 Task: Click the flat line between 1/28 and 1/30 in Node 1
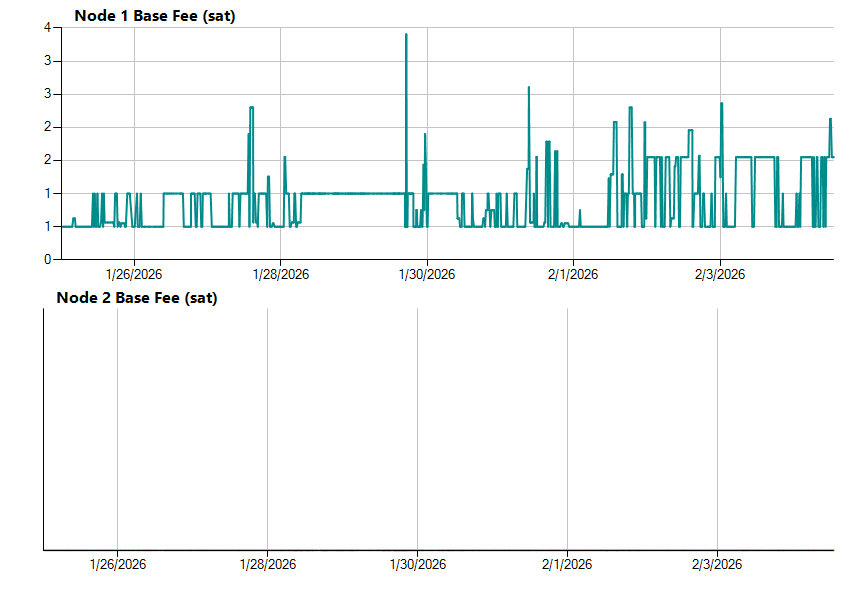pos(350,193)
